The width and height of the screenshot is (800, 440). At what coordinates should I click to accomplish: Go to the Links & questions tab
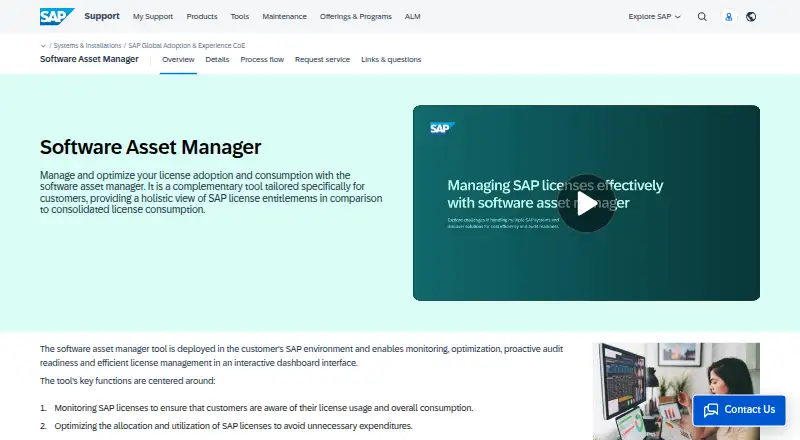391,60
